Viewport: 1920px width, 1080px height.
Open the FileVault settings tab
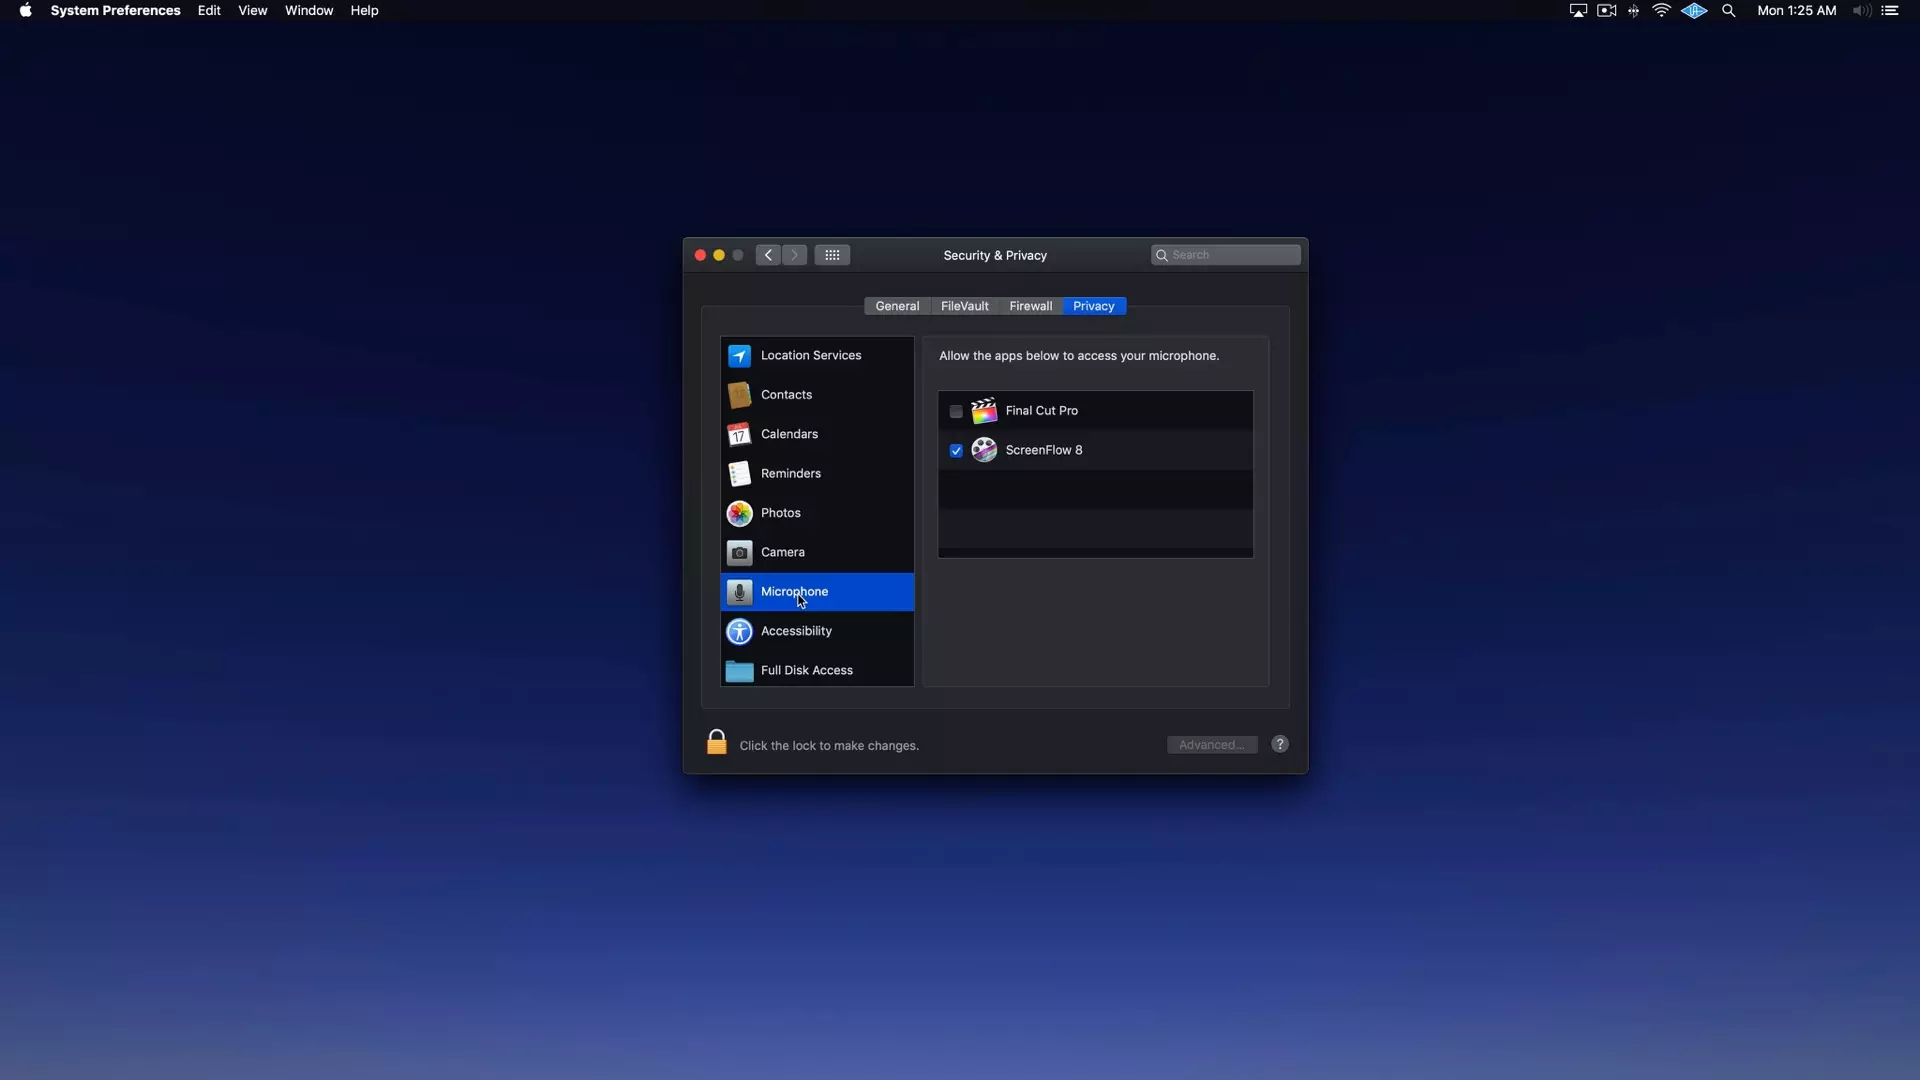point(964,305)
